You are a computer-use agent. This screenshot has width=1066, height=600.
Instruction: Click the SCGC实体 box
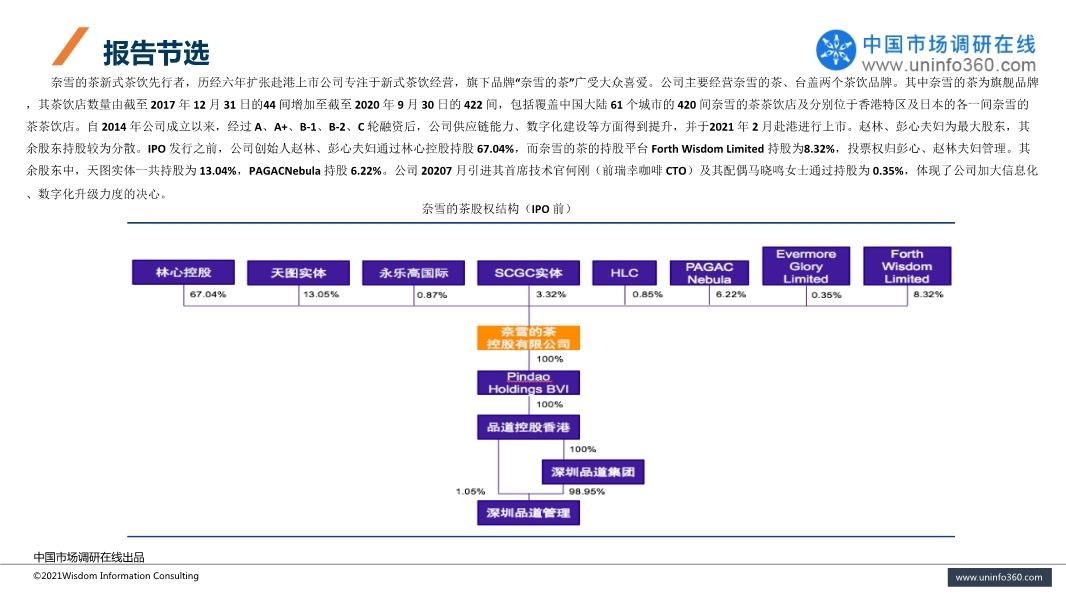click(528, 272)
